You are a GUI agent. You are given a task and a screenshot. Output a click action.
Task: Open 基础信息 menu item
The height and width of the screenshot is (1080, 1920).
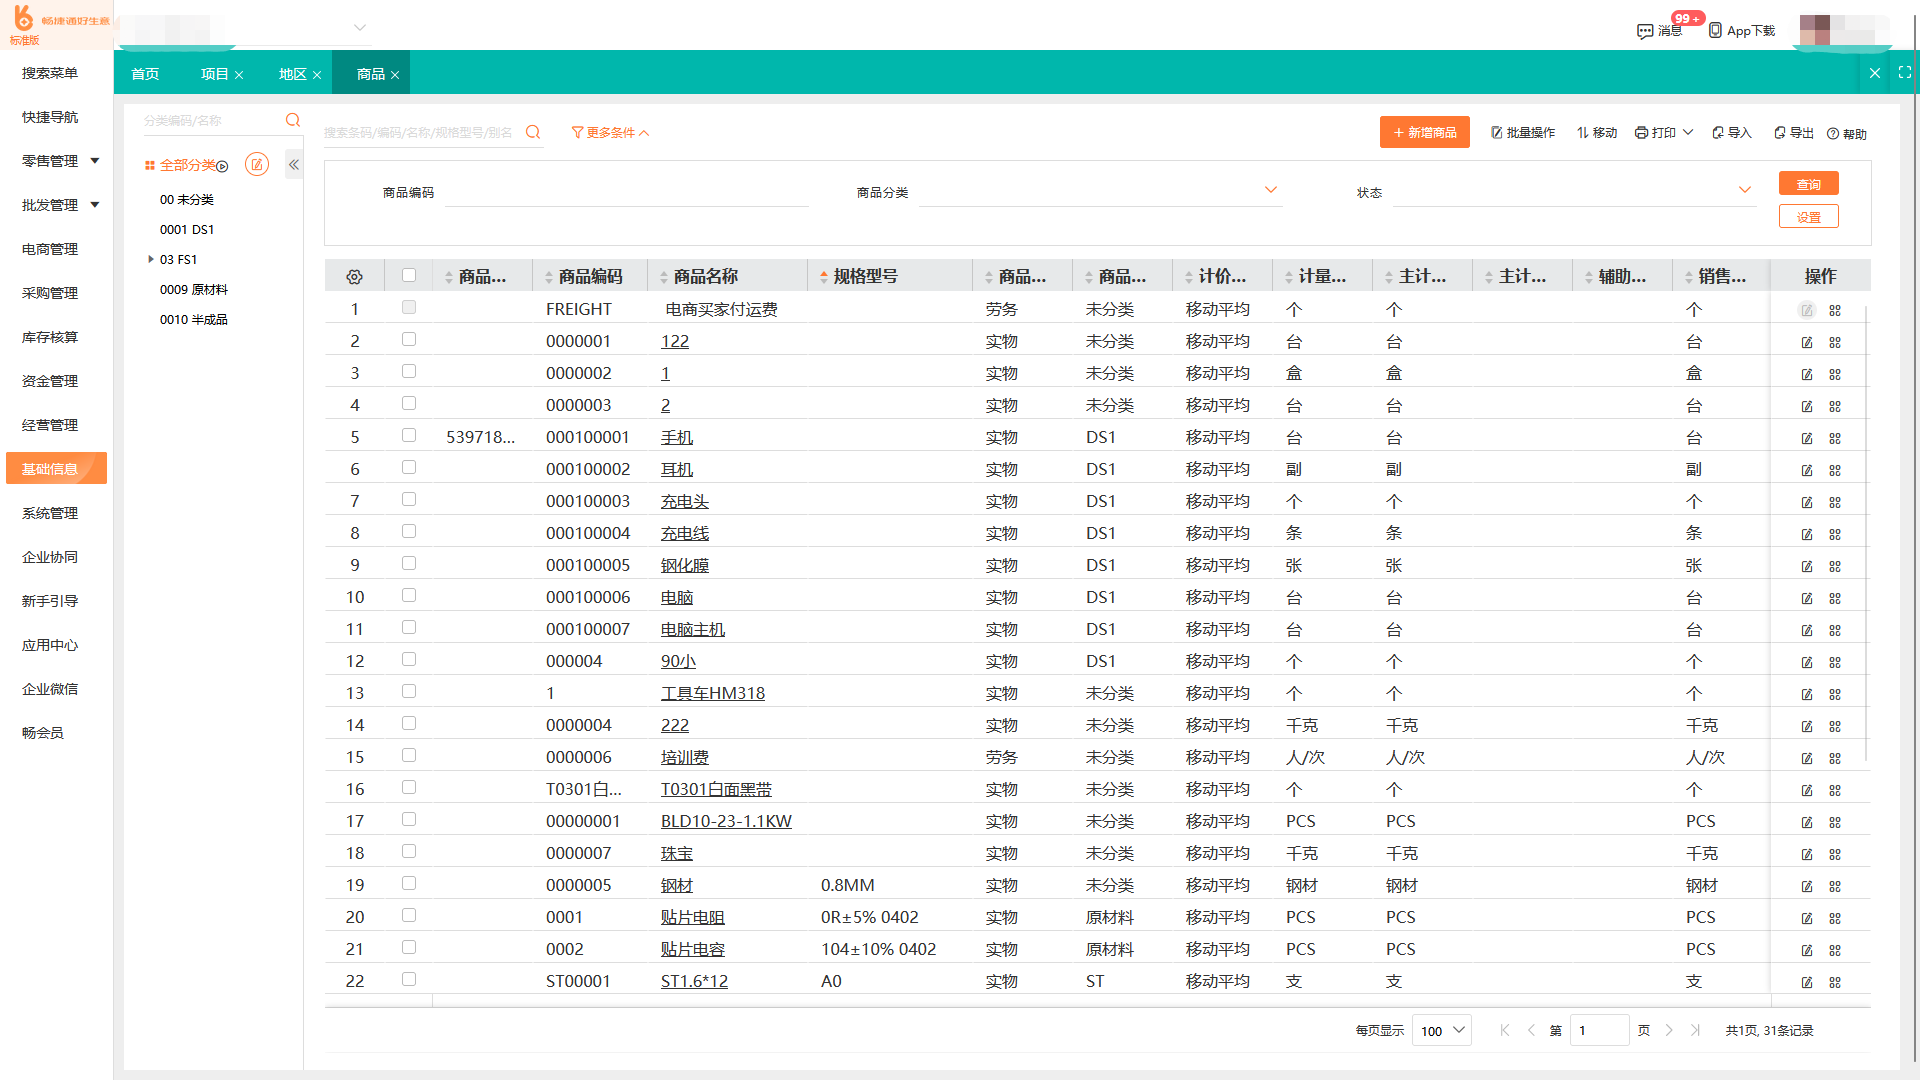[x=54, y=468]
